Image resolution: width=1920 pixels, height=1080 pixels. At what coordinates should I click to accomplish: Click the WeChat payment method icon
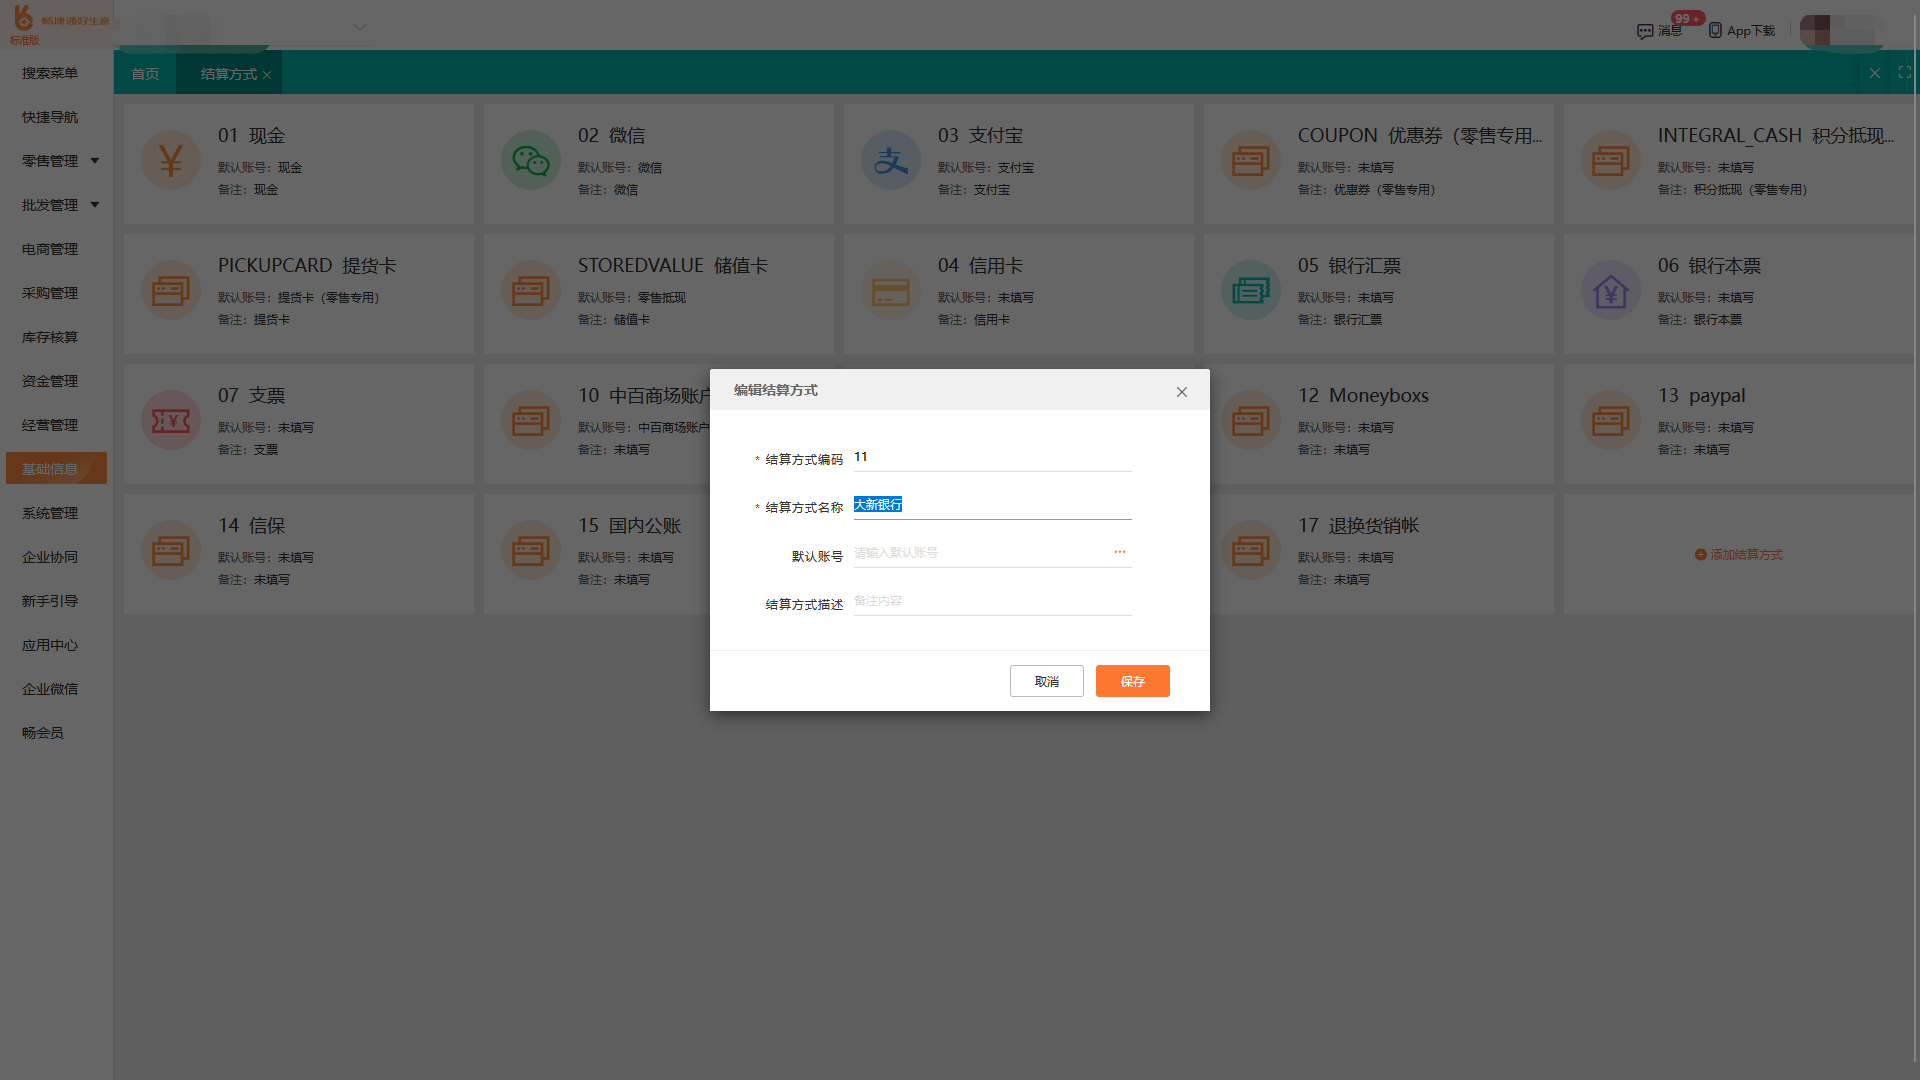[x=529, y=160]
